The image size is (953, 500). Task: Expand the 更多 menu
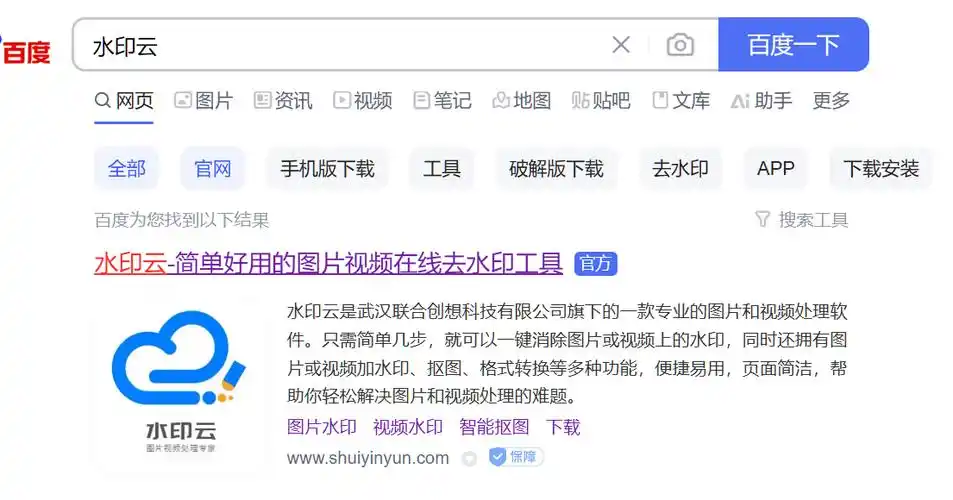(x=831, y=101)
